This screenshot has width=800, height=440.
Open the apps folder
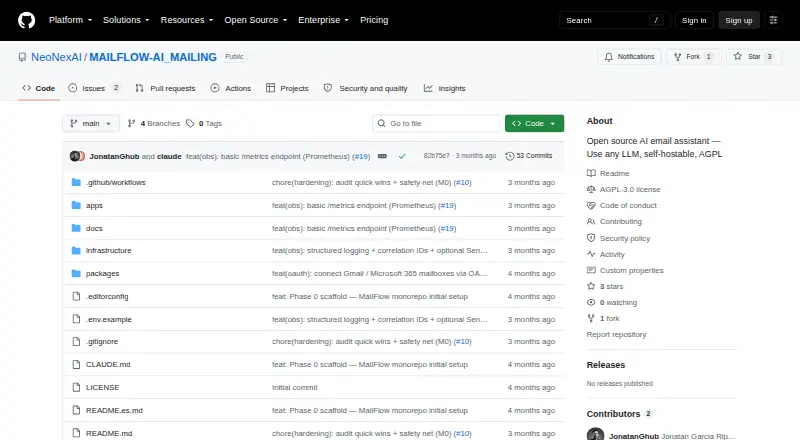click(x=94, y=205)
